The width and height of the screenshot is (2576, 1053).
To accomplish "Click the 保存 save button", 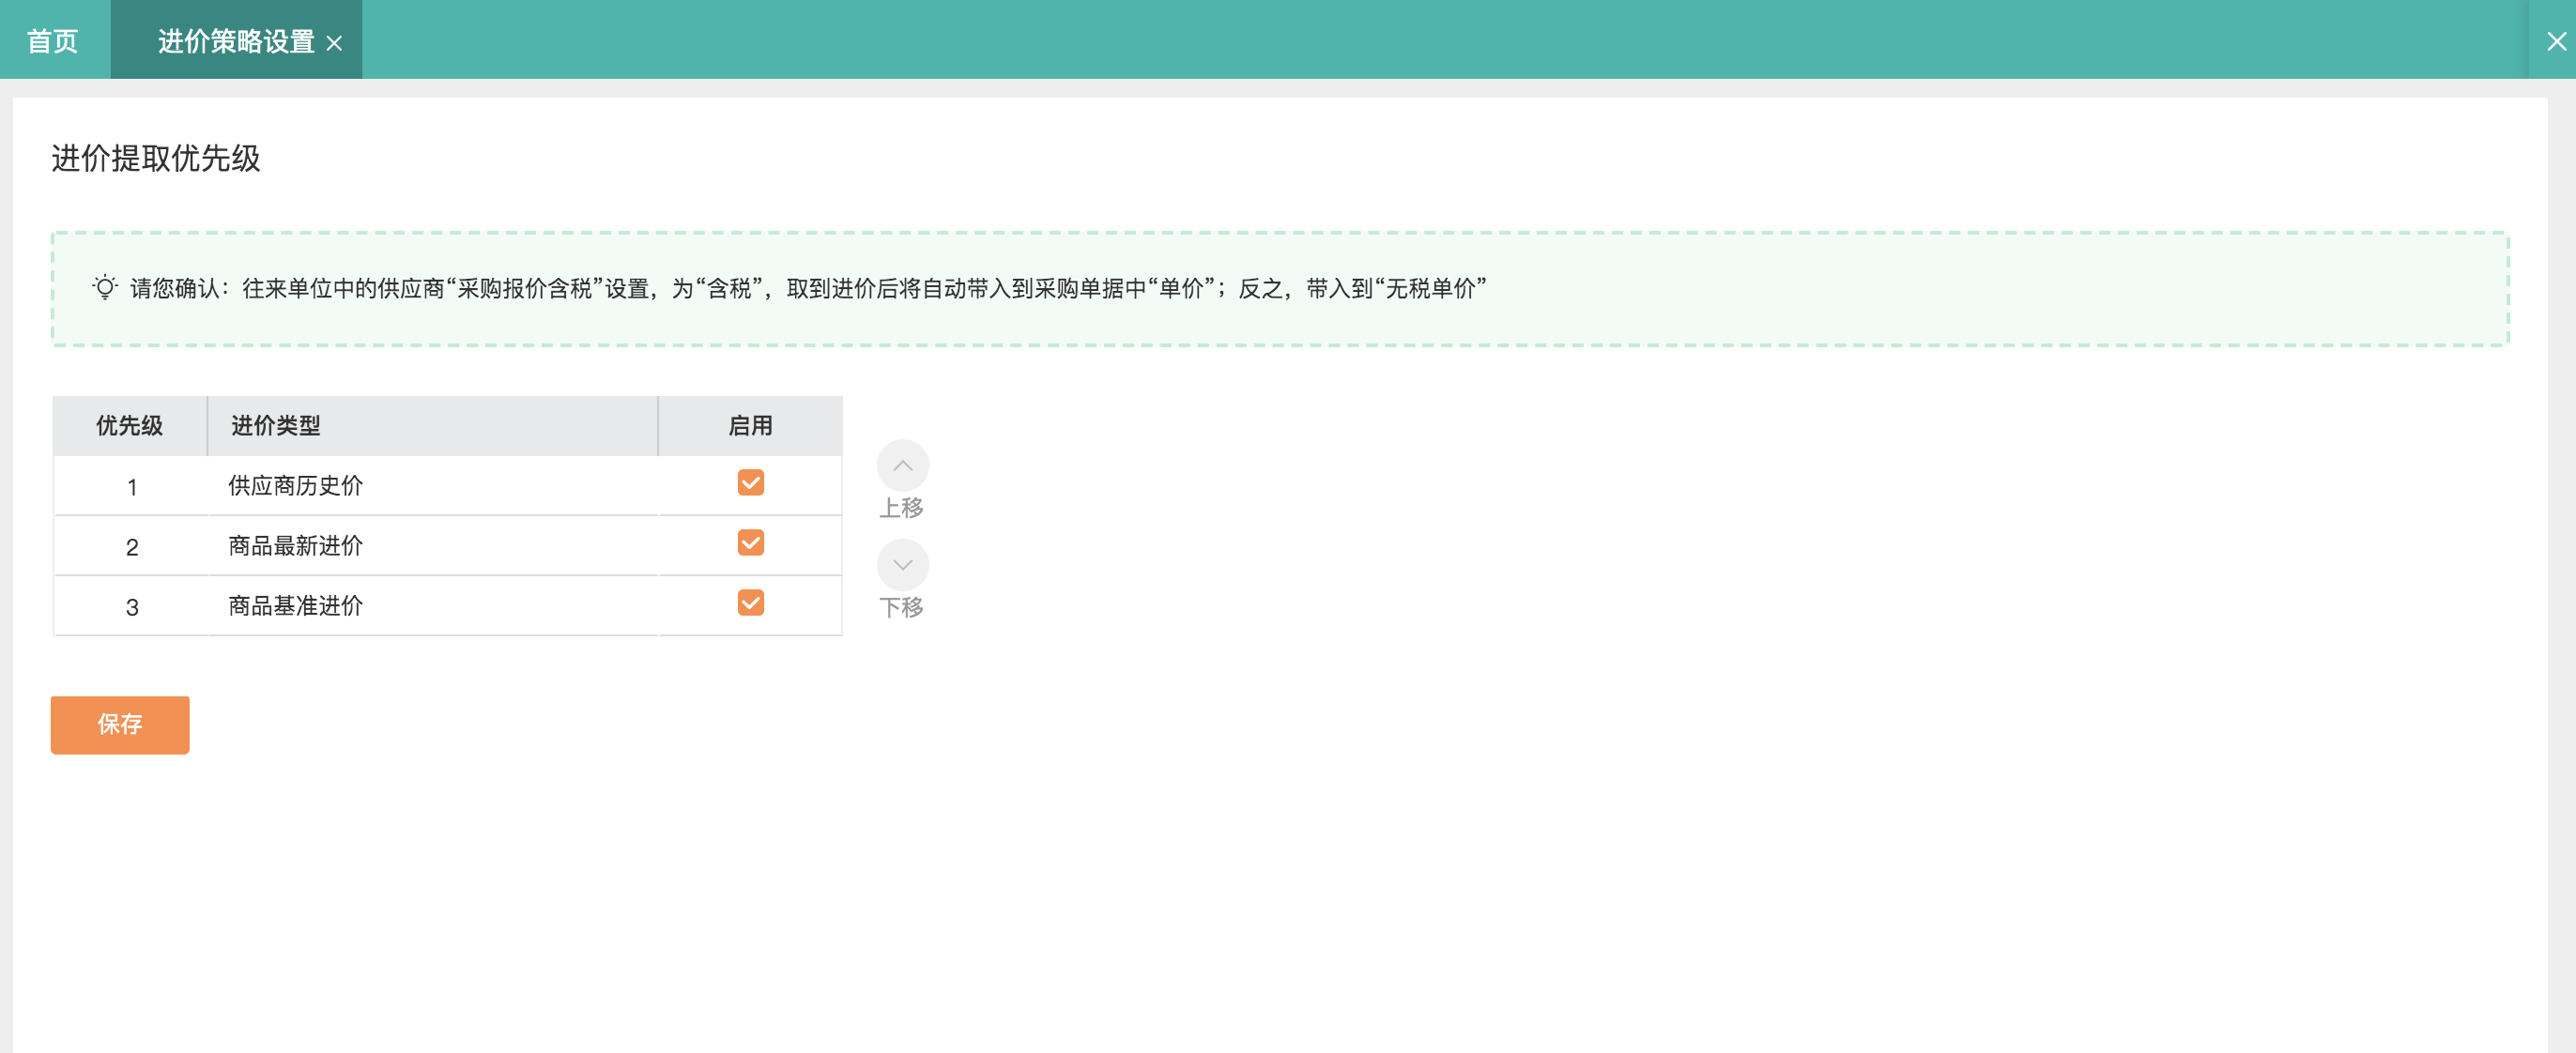I will click(x=120, y=725).
